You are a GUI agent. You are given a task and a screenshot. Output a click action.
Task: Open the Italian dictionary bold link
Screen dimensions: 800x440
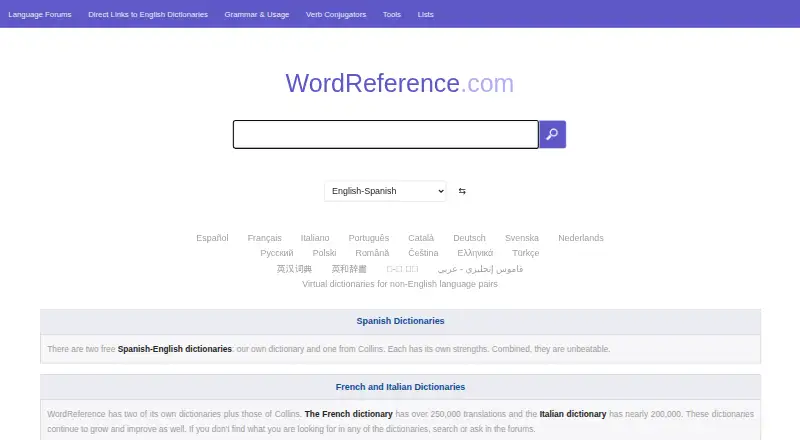pos(572,414)
